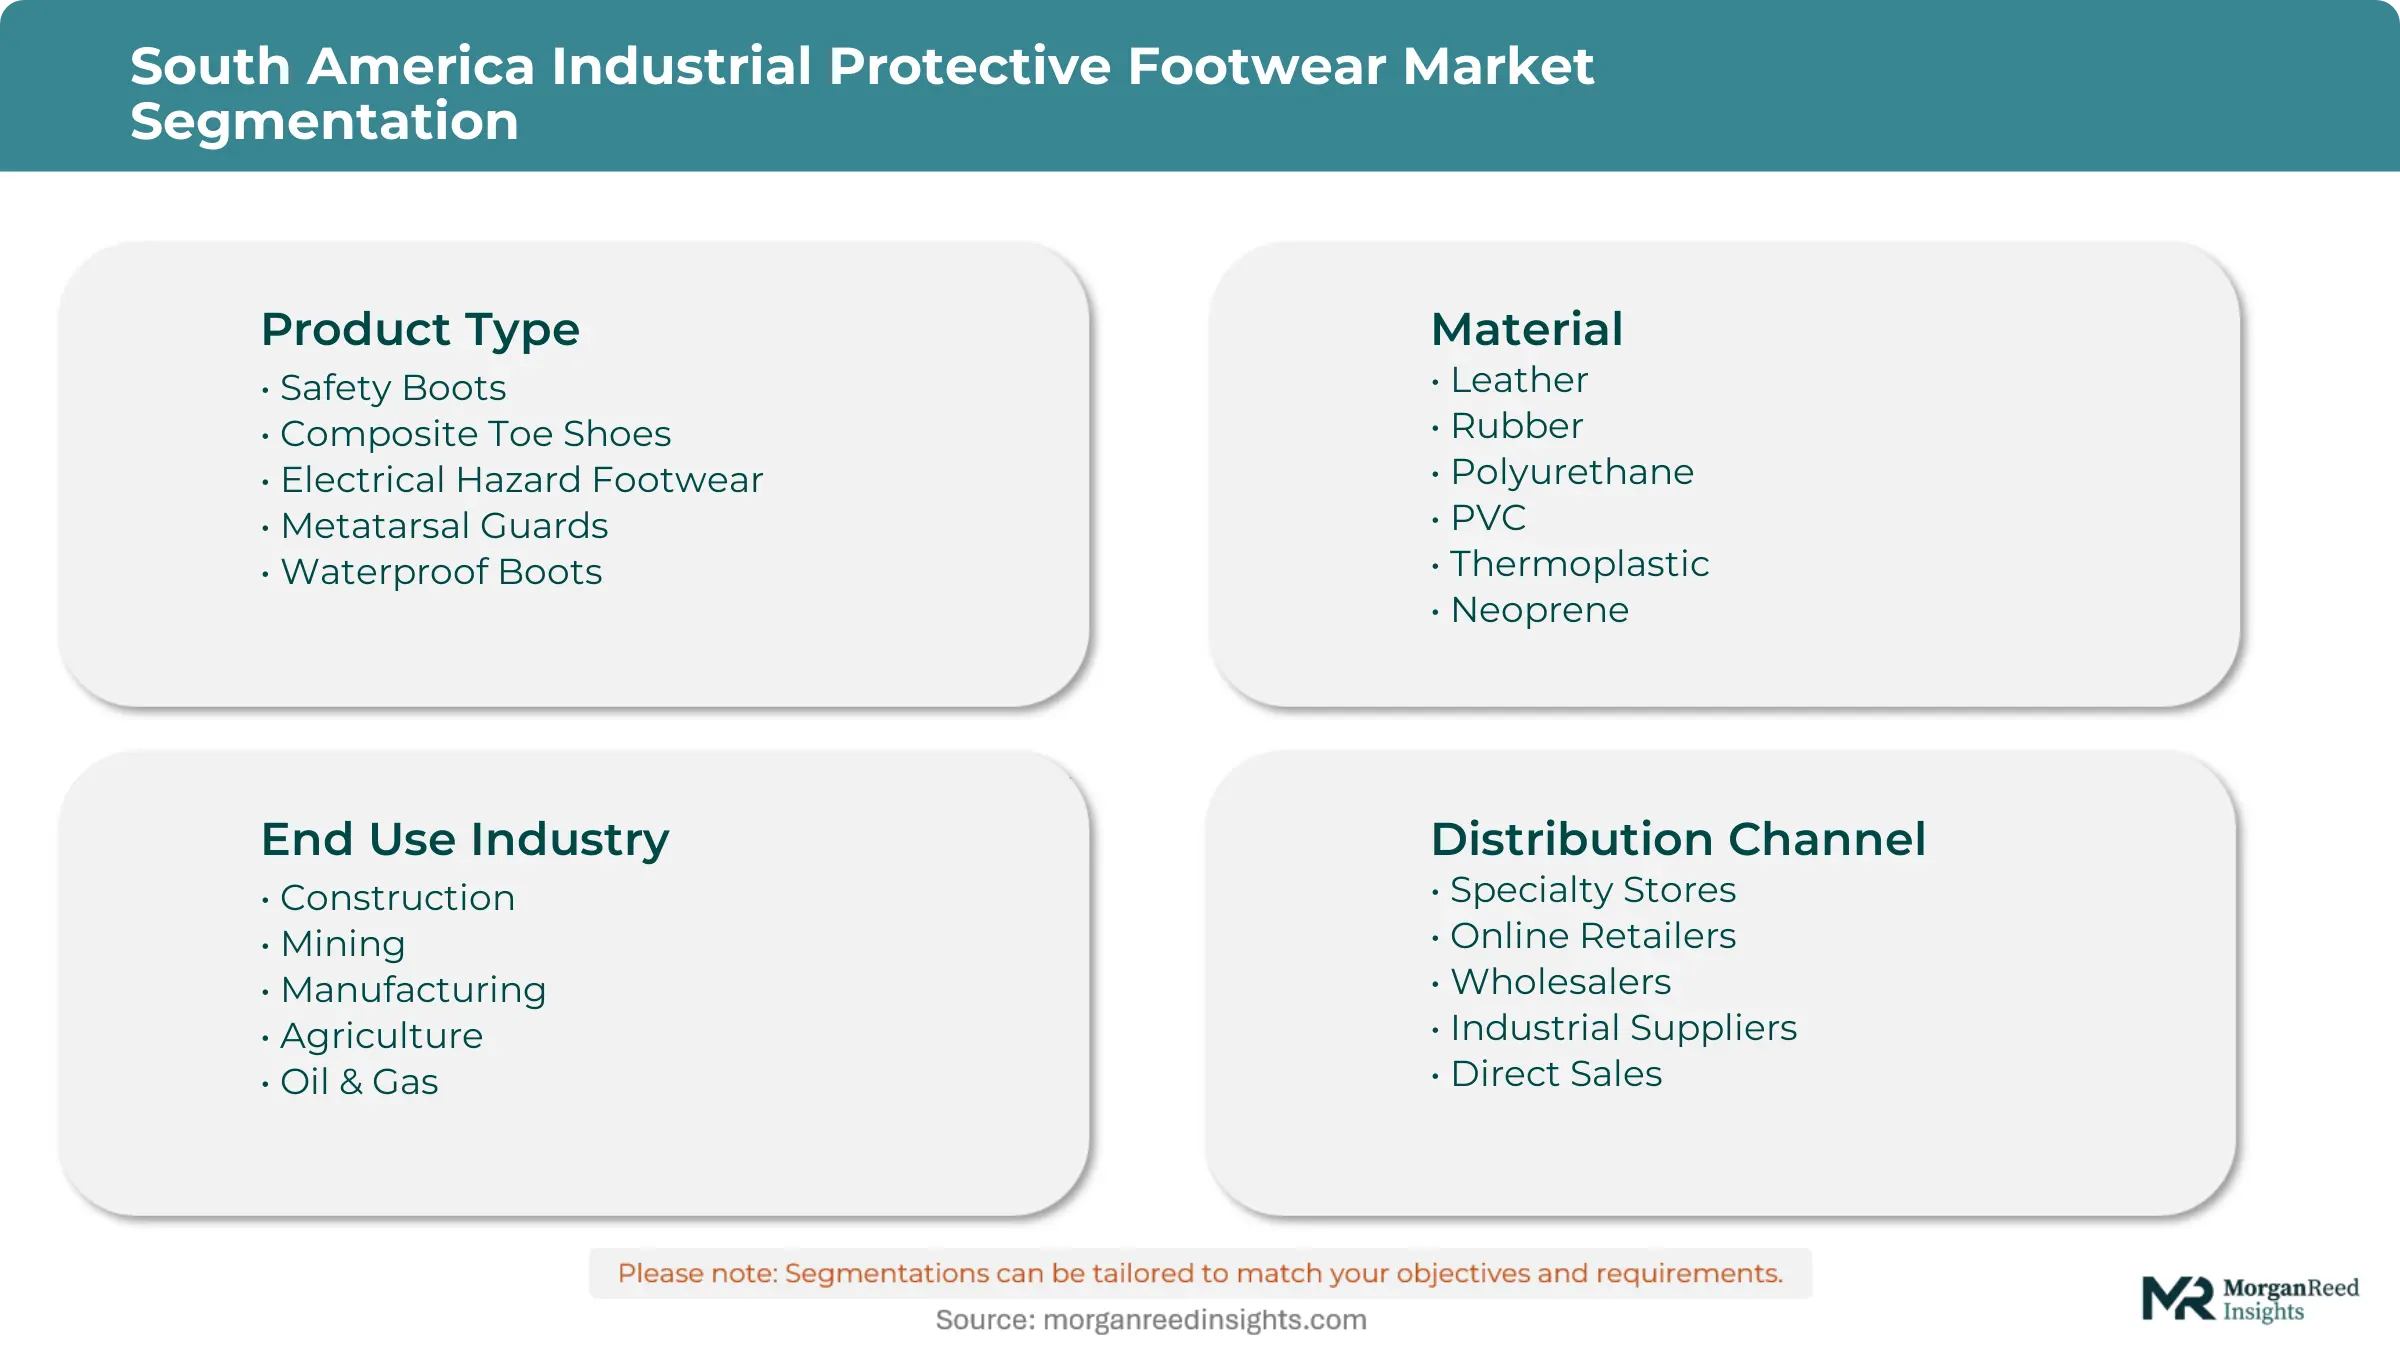
Task: Open the Product Type section heading
Action: coord(420,329)
